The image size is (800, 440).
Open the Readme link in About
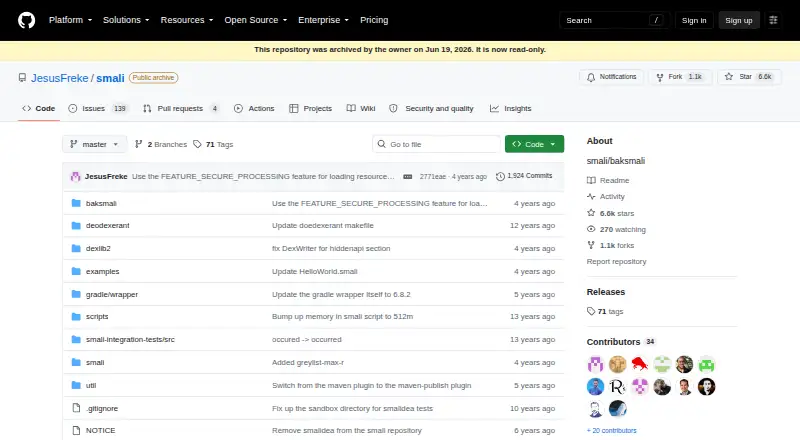tap(608, 180)
